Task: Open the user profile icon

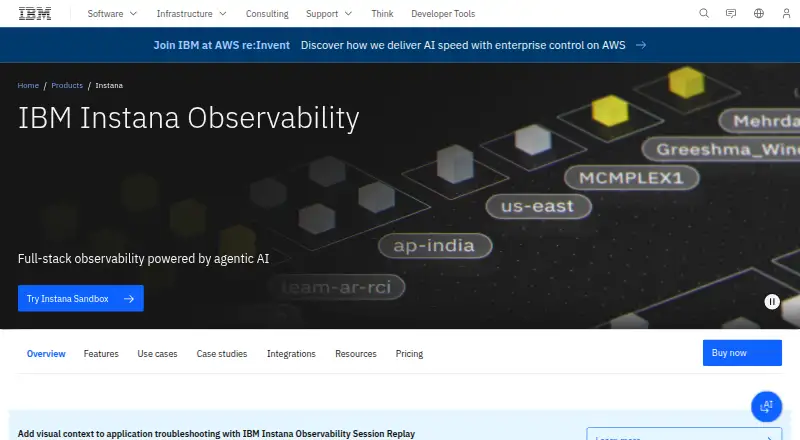Action: [x=786, y=13]
